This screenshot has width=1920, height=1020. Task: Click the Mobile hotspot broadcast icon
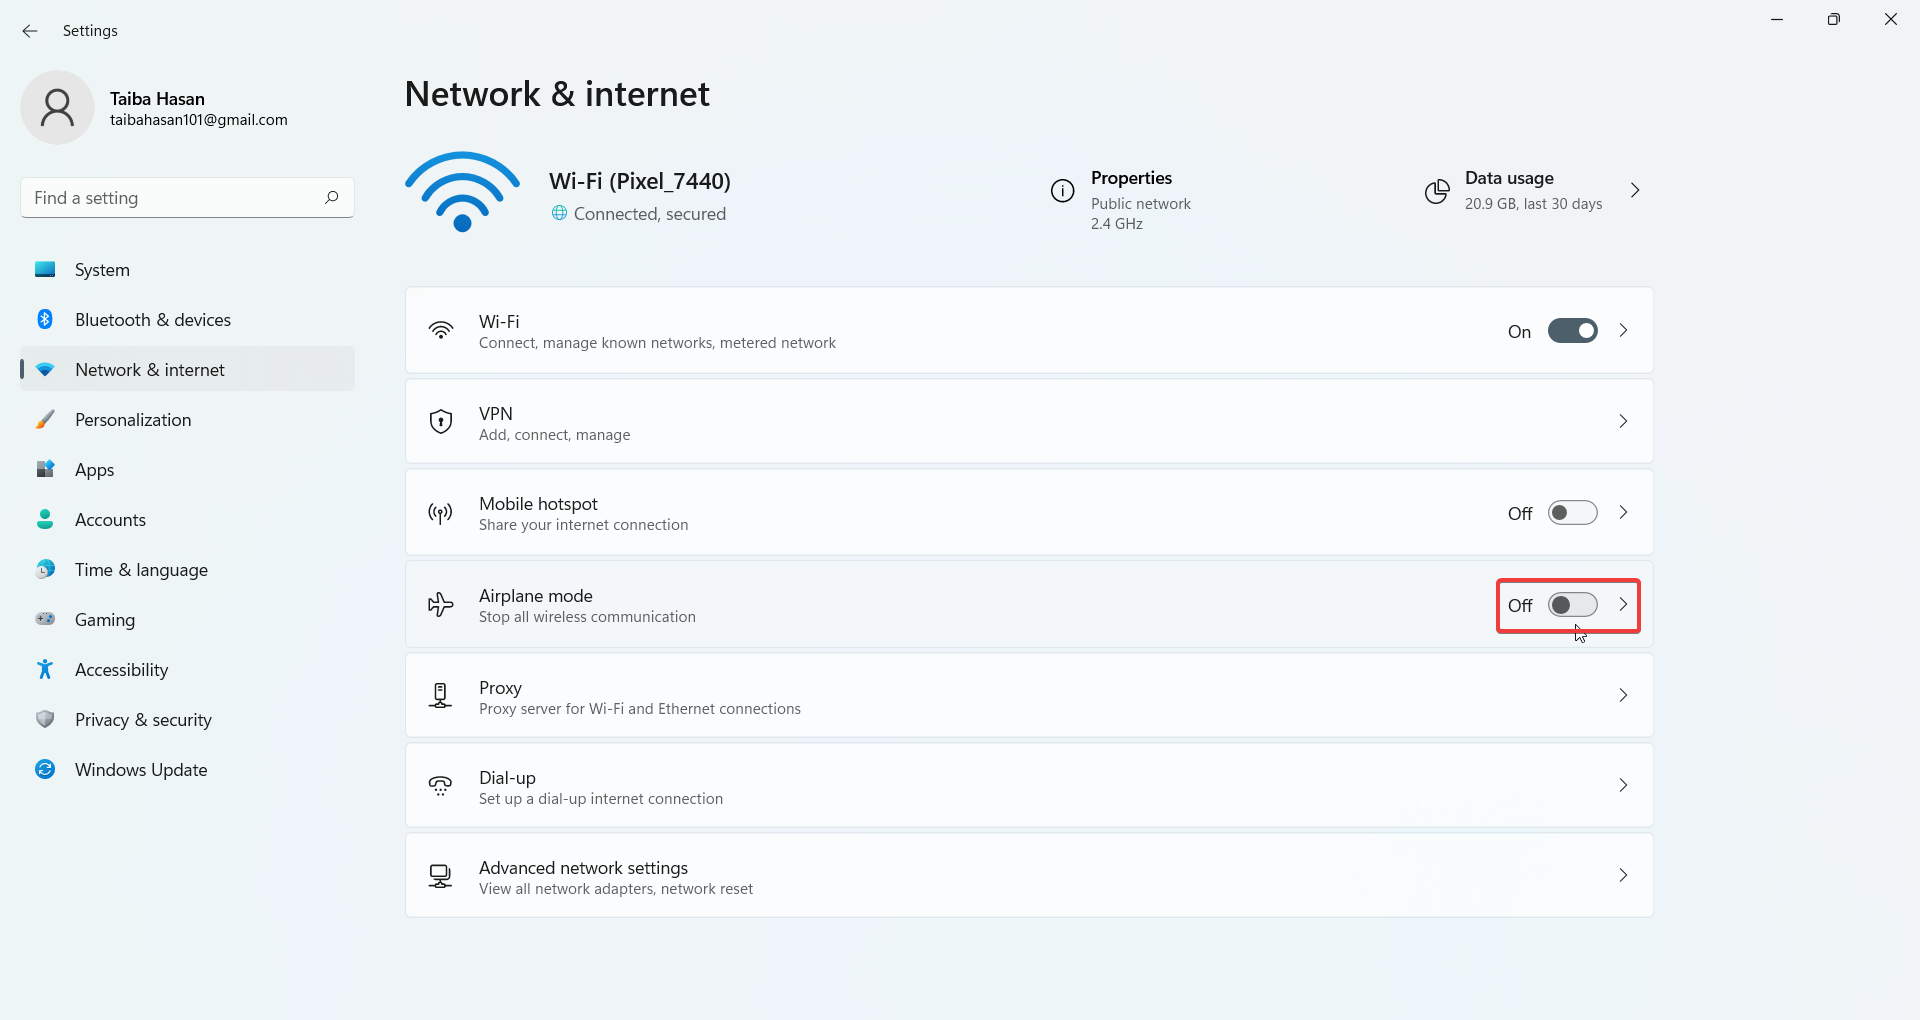pos(440,513)
